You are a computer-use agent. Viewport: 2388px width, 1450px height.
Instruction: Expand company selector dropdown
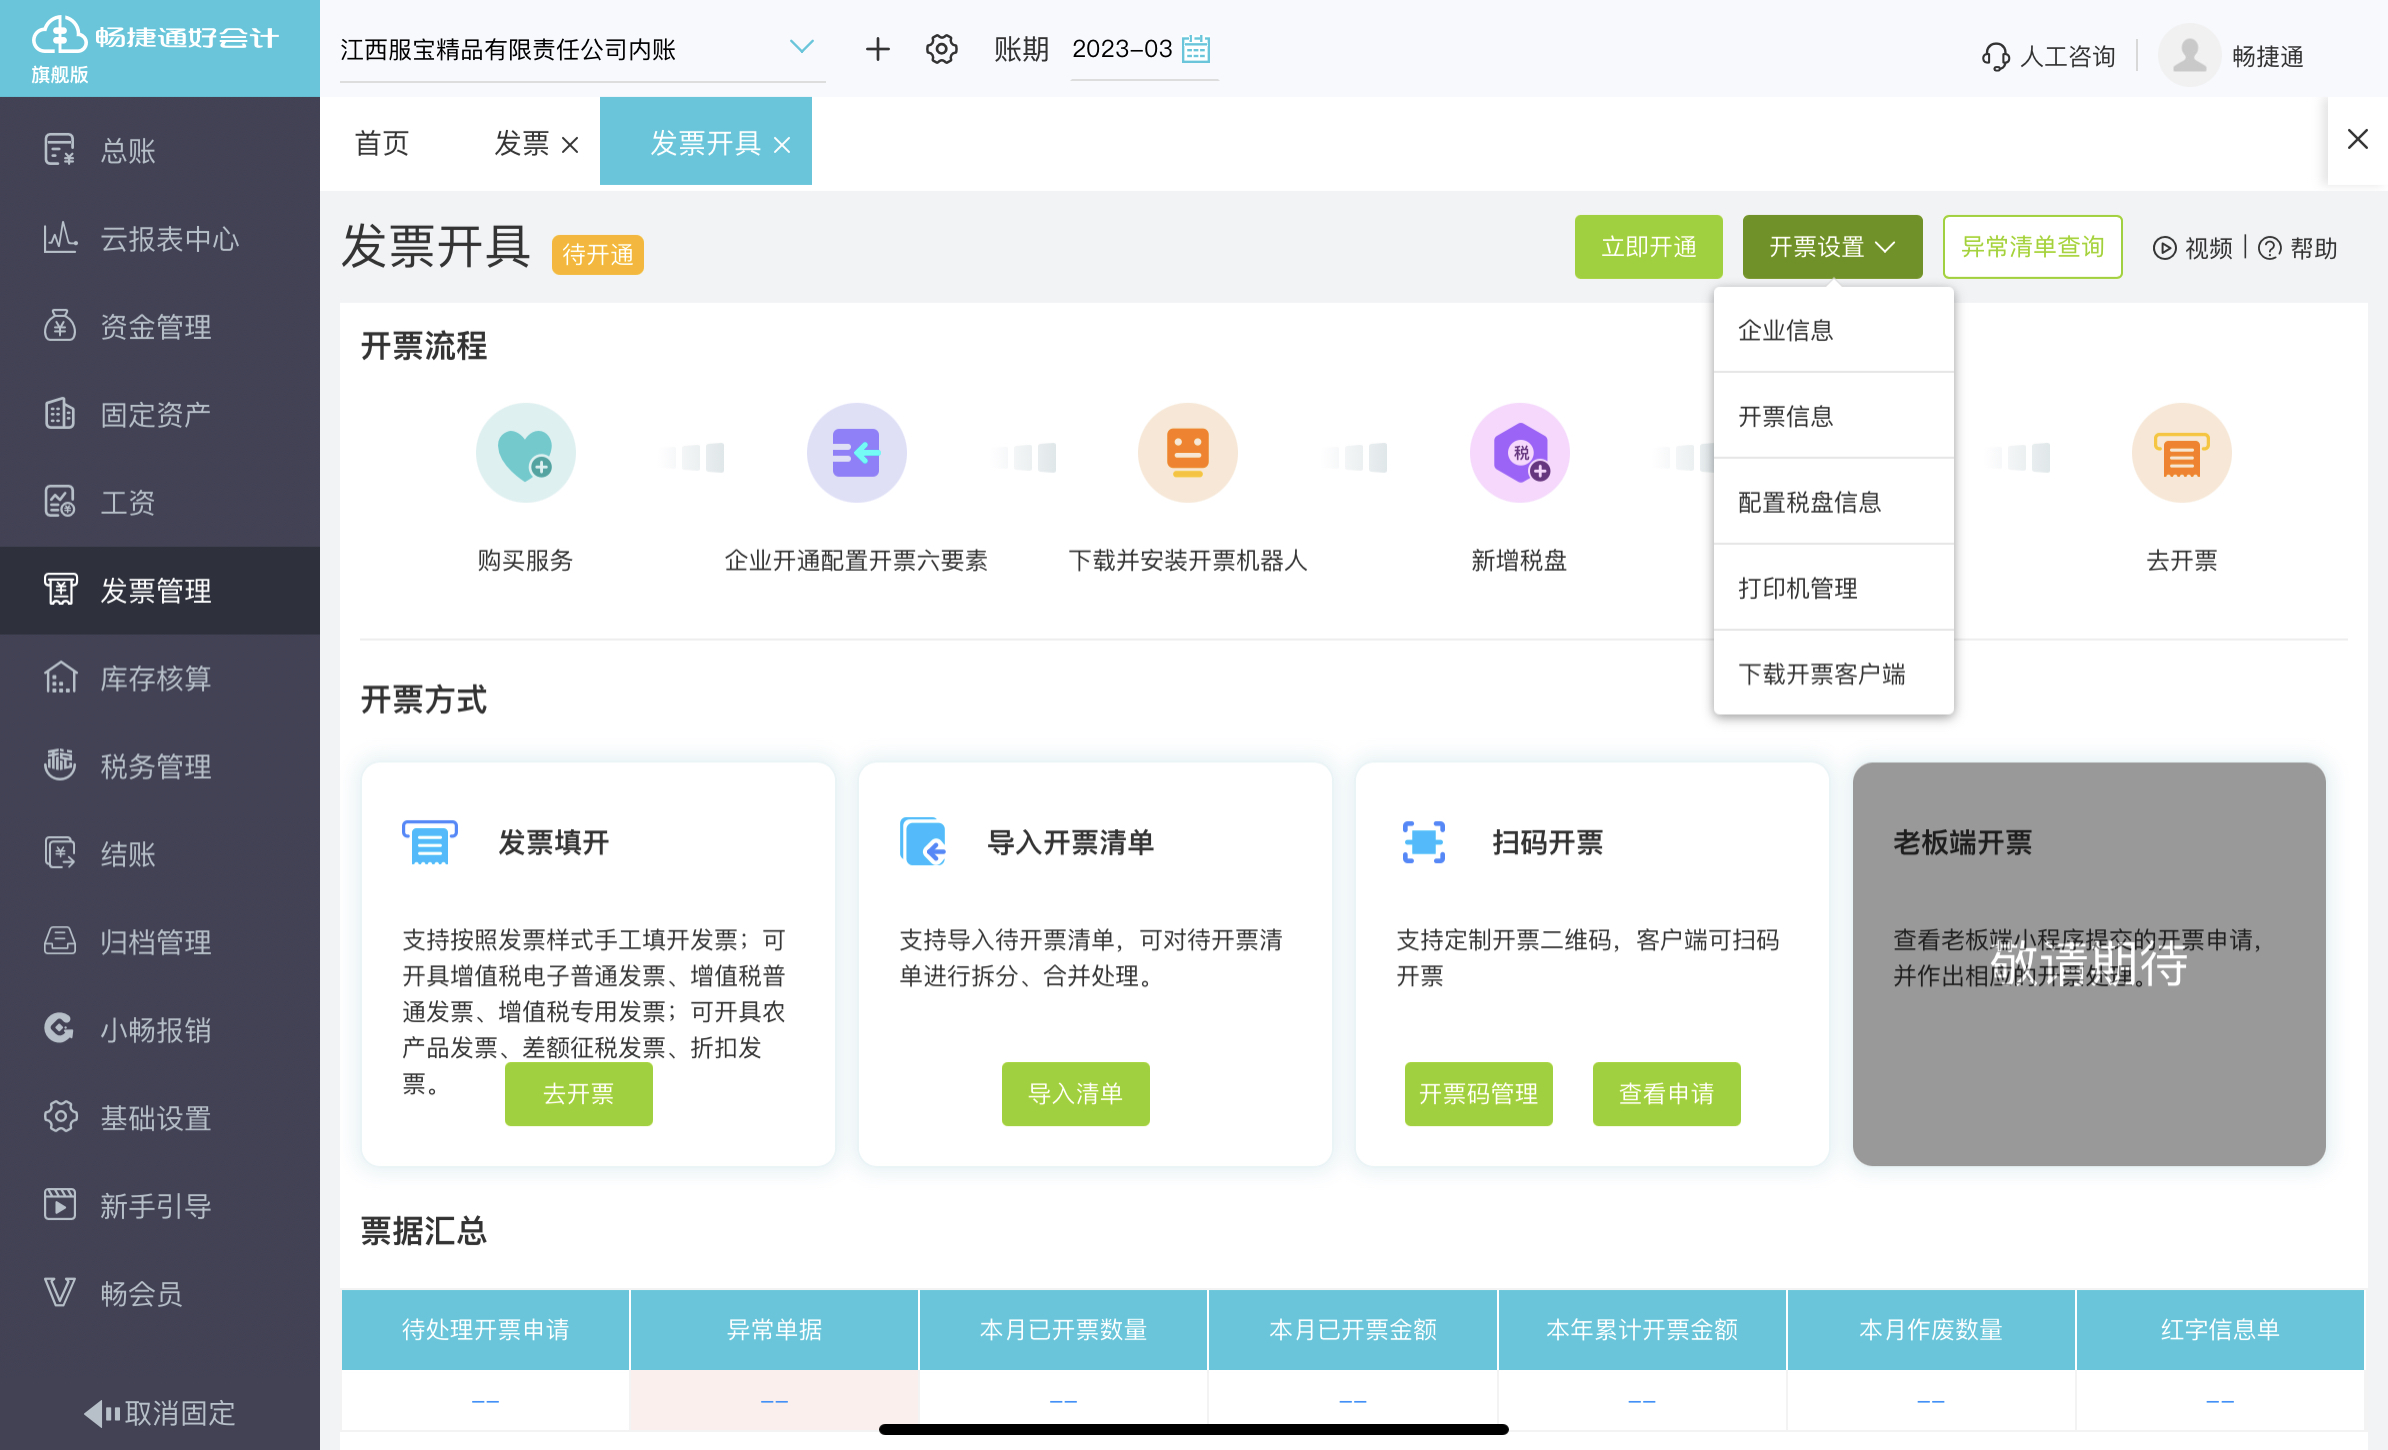pos(803,48)
